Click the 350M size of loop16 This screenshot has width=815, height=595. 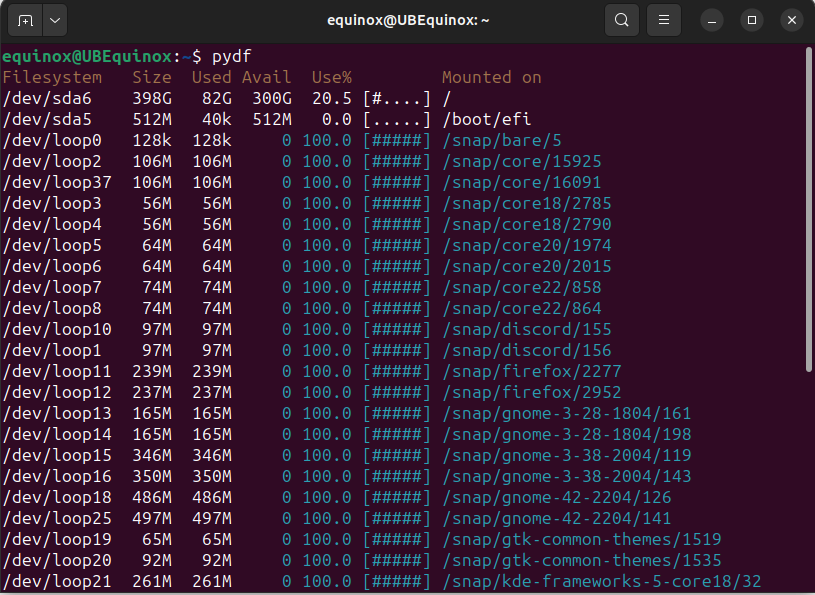click(x=152, y=477)
